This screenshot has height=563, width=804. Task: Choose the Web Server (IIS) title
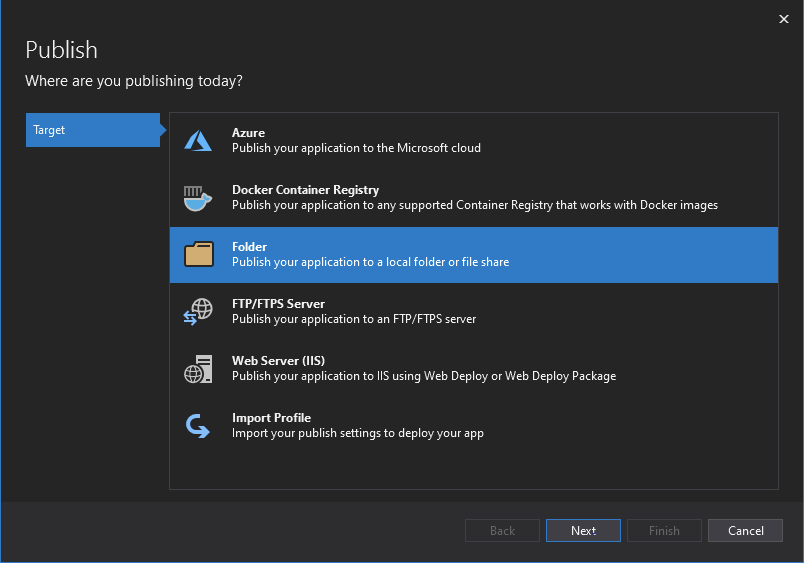[278, 361]
